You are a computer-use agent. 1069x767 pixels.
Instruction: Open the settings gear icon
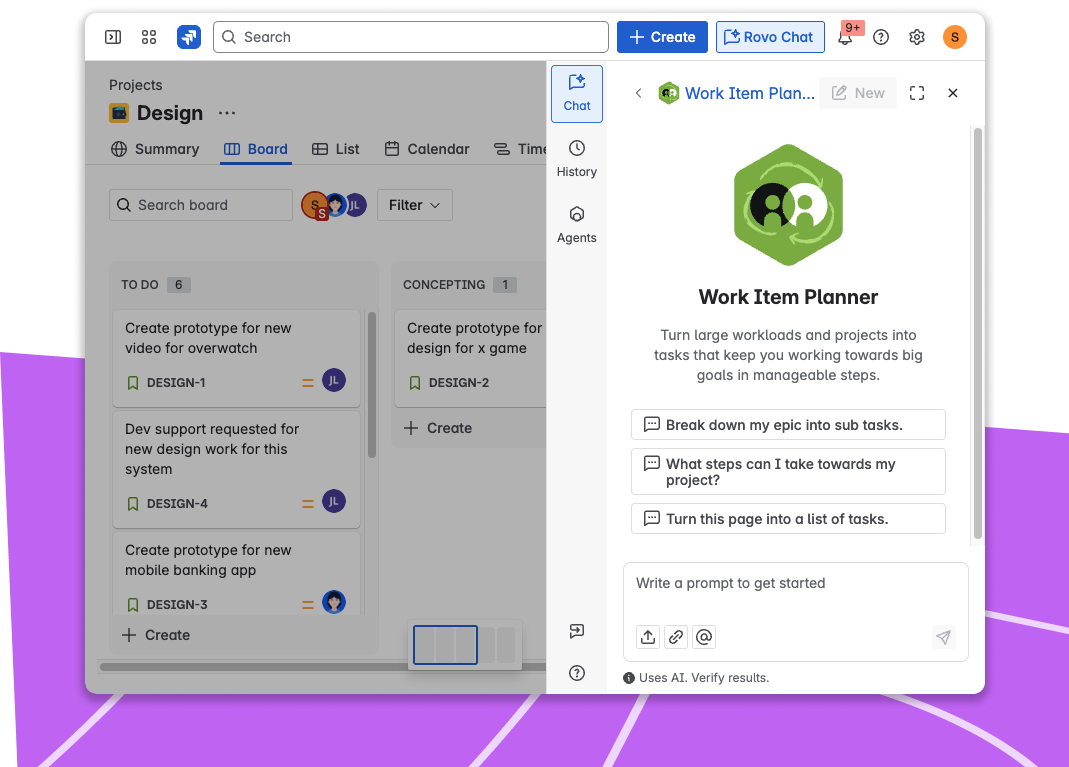click(x=917, y=37)
